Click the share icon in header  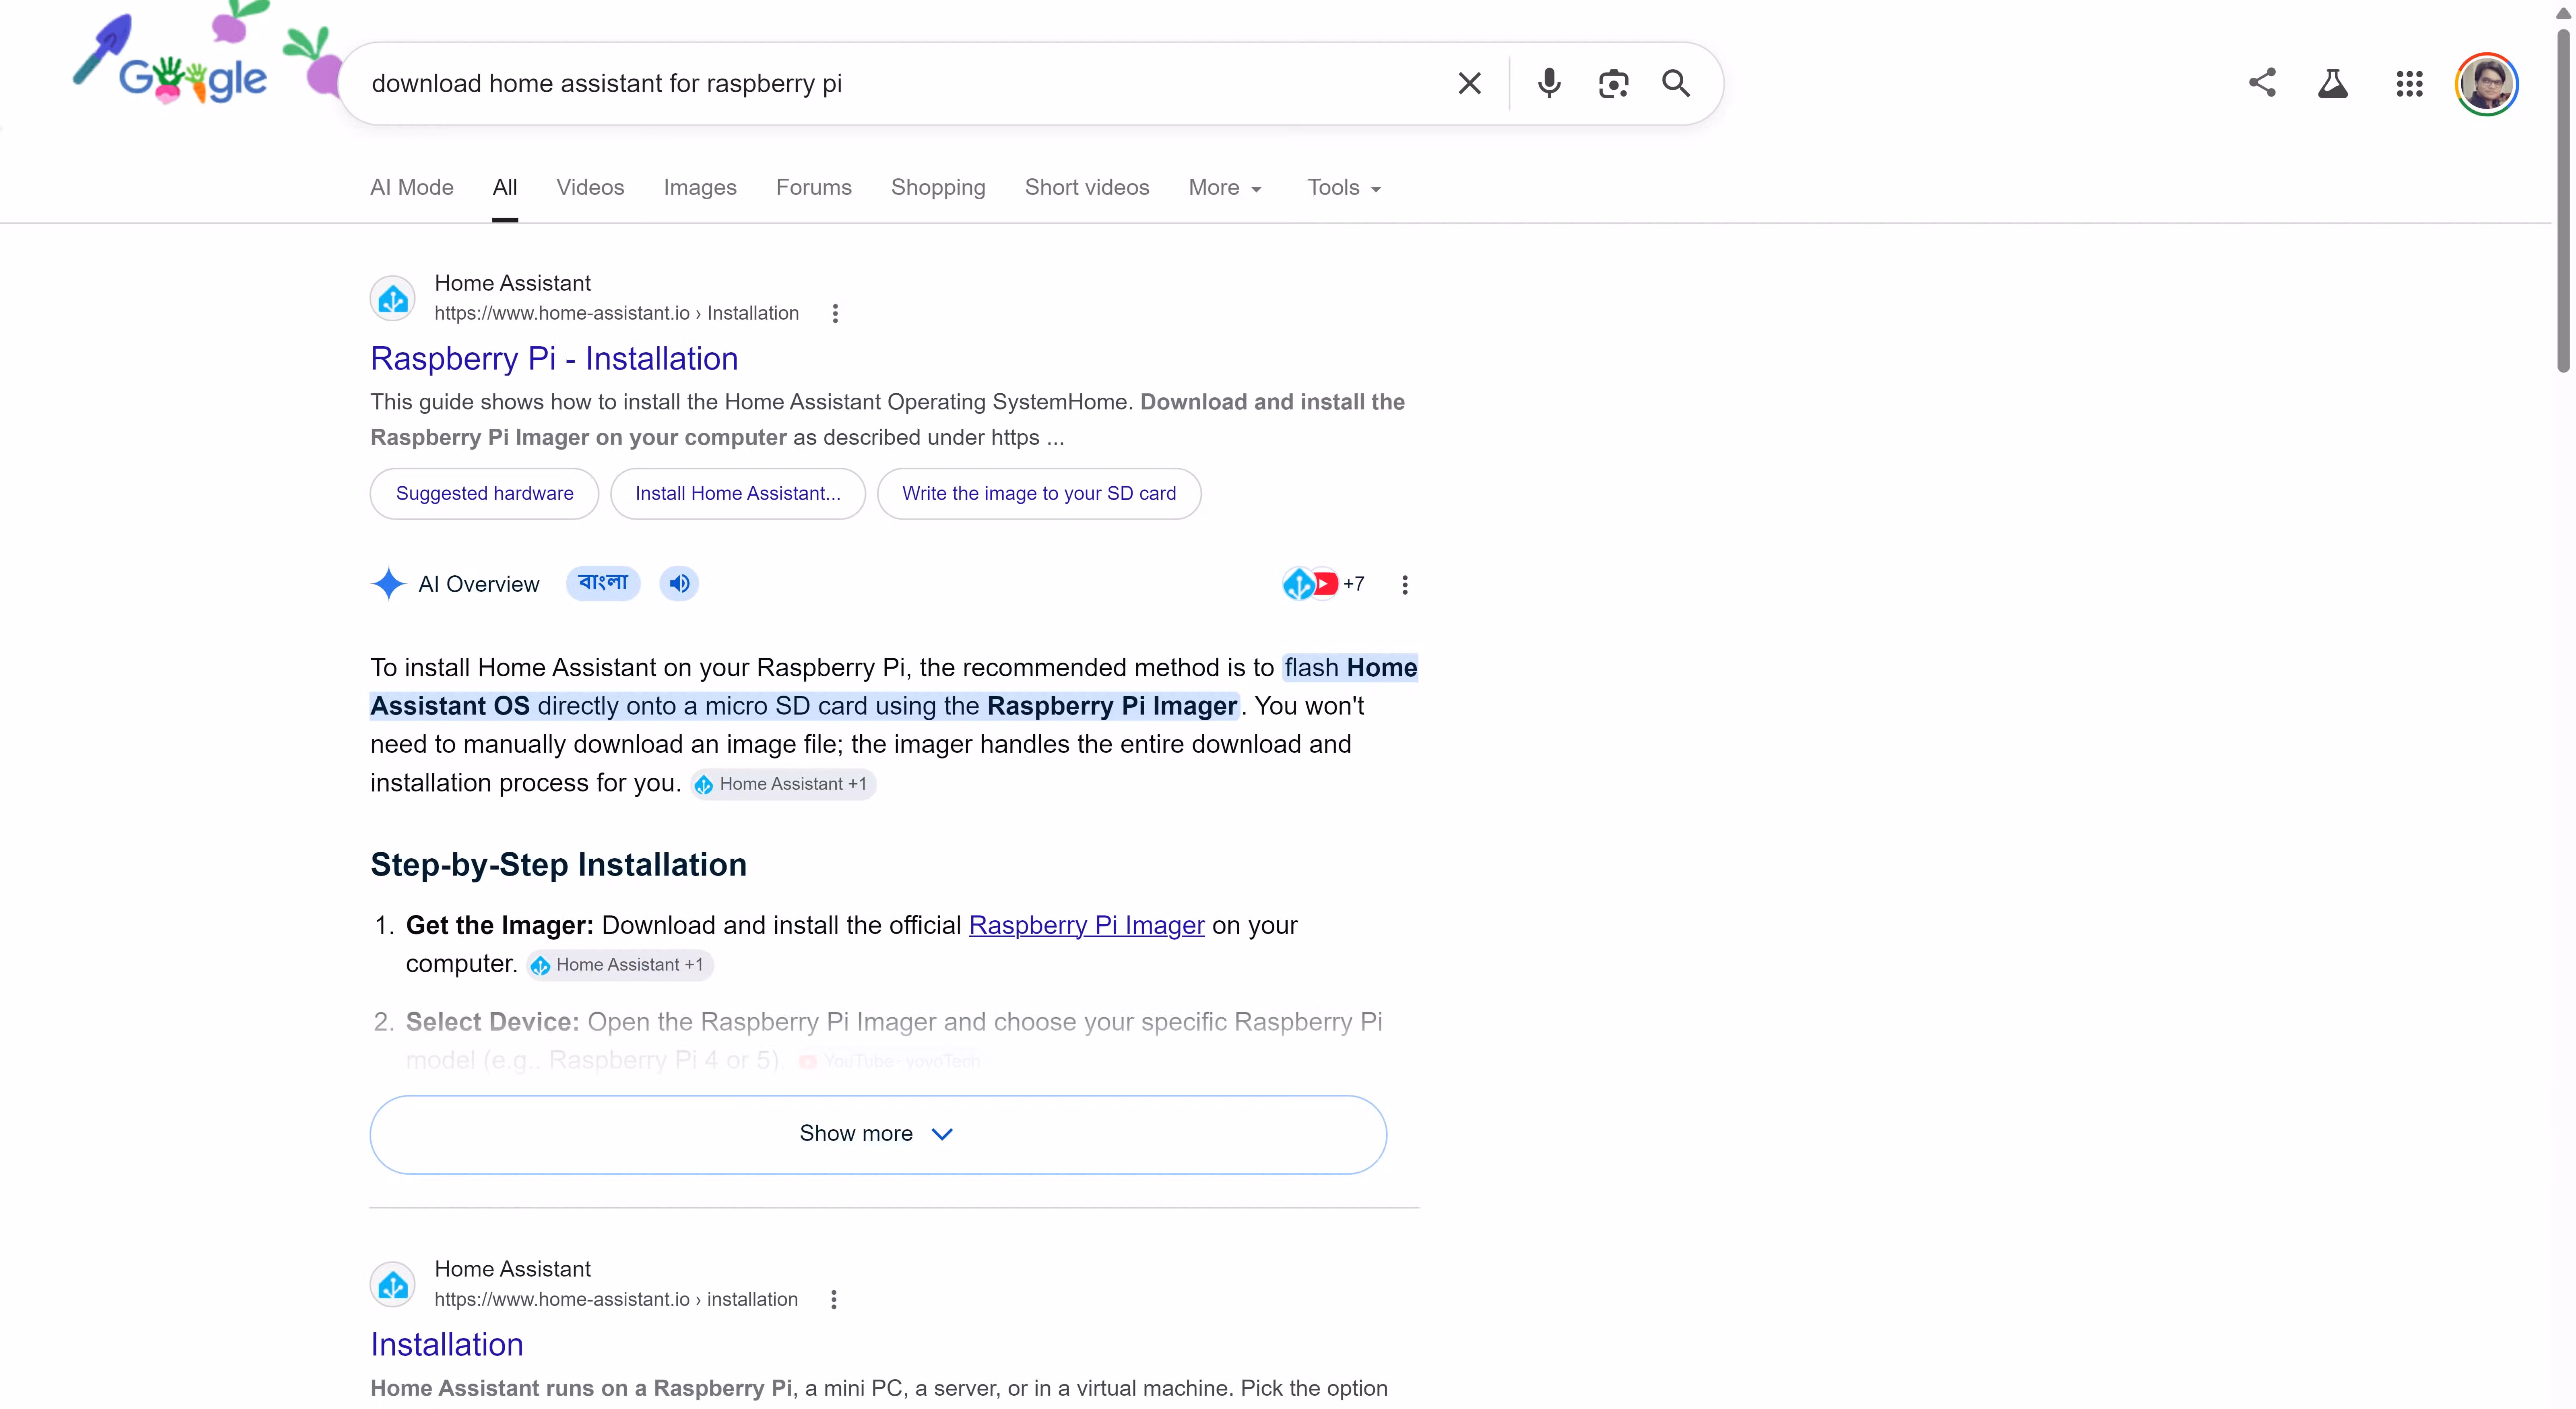2262,83
